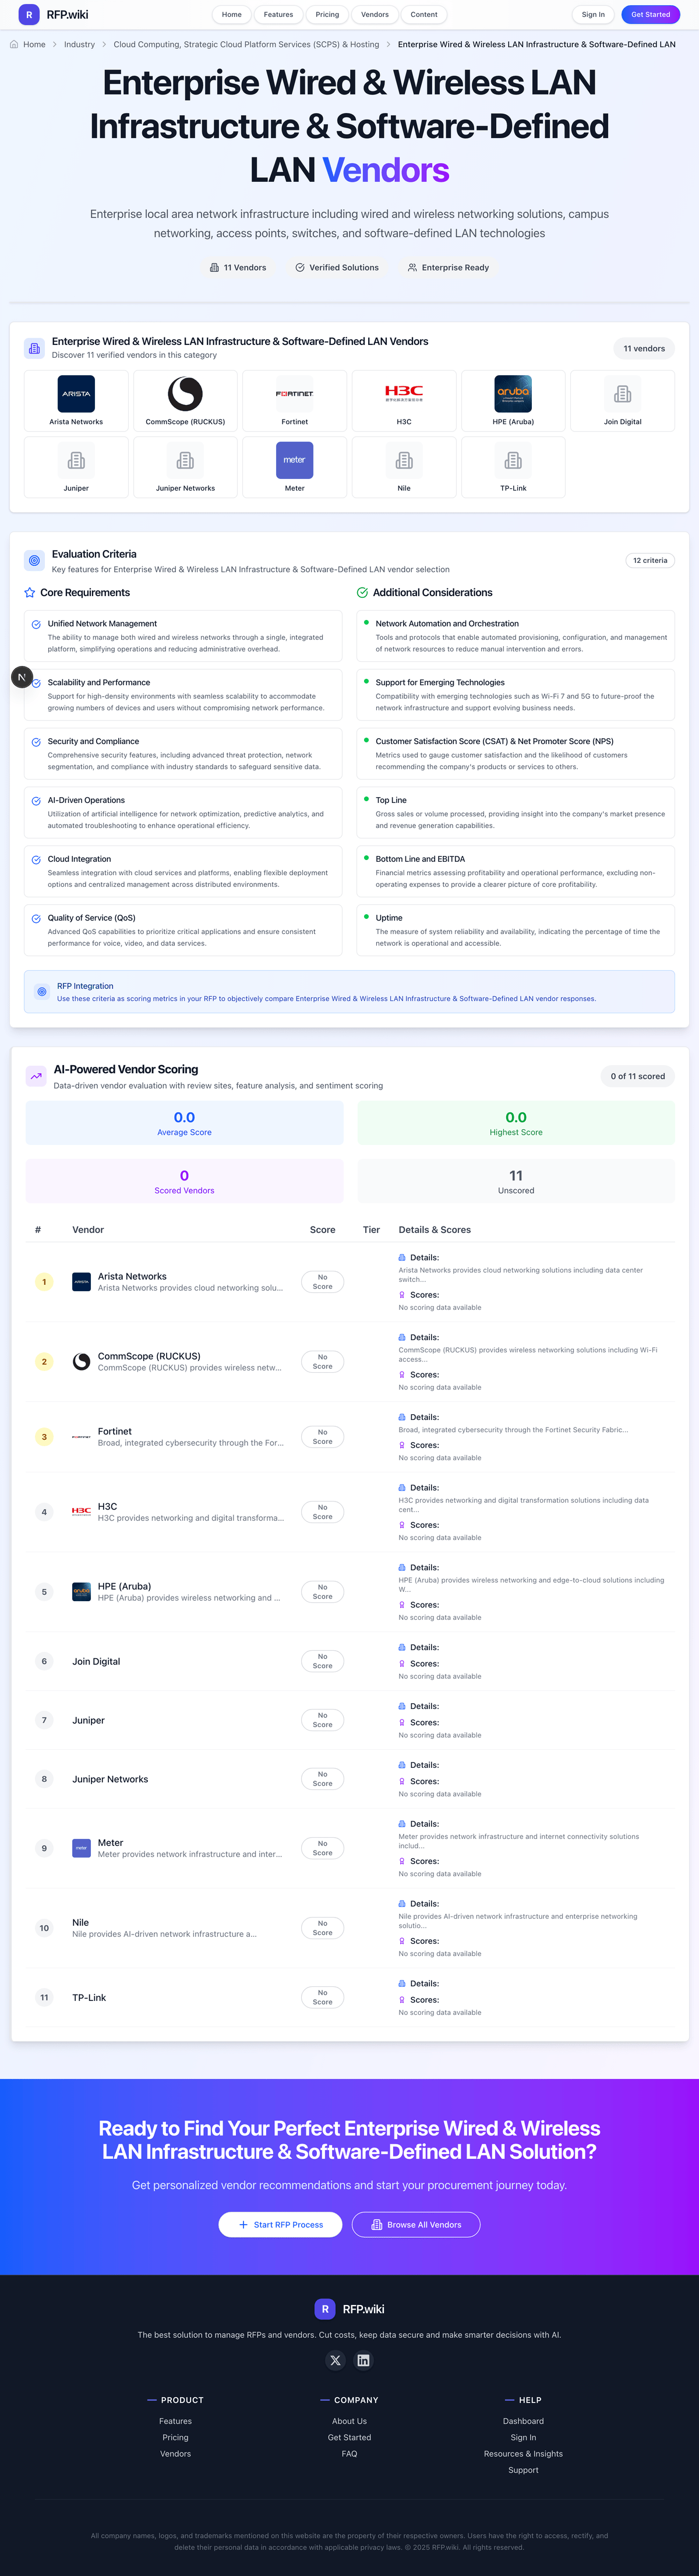Open the Fortinet logo card
The width and height of the screenshot is (699, 2576).
pyautogui.click(x=294, y=400)
